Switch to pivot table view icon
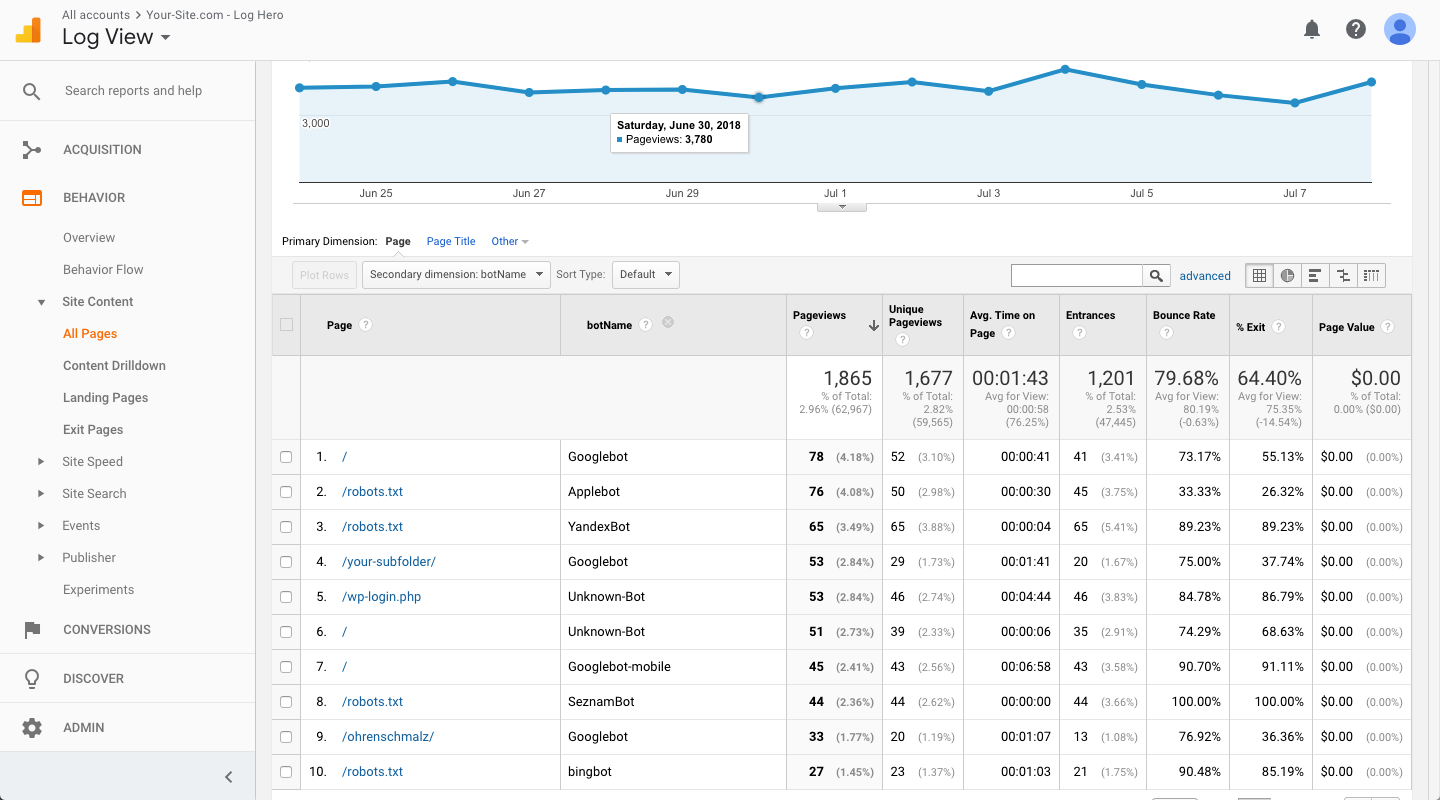 (1371, 275)
